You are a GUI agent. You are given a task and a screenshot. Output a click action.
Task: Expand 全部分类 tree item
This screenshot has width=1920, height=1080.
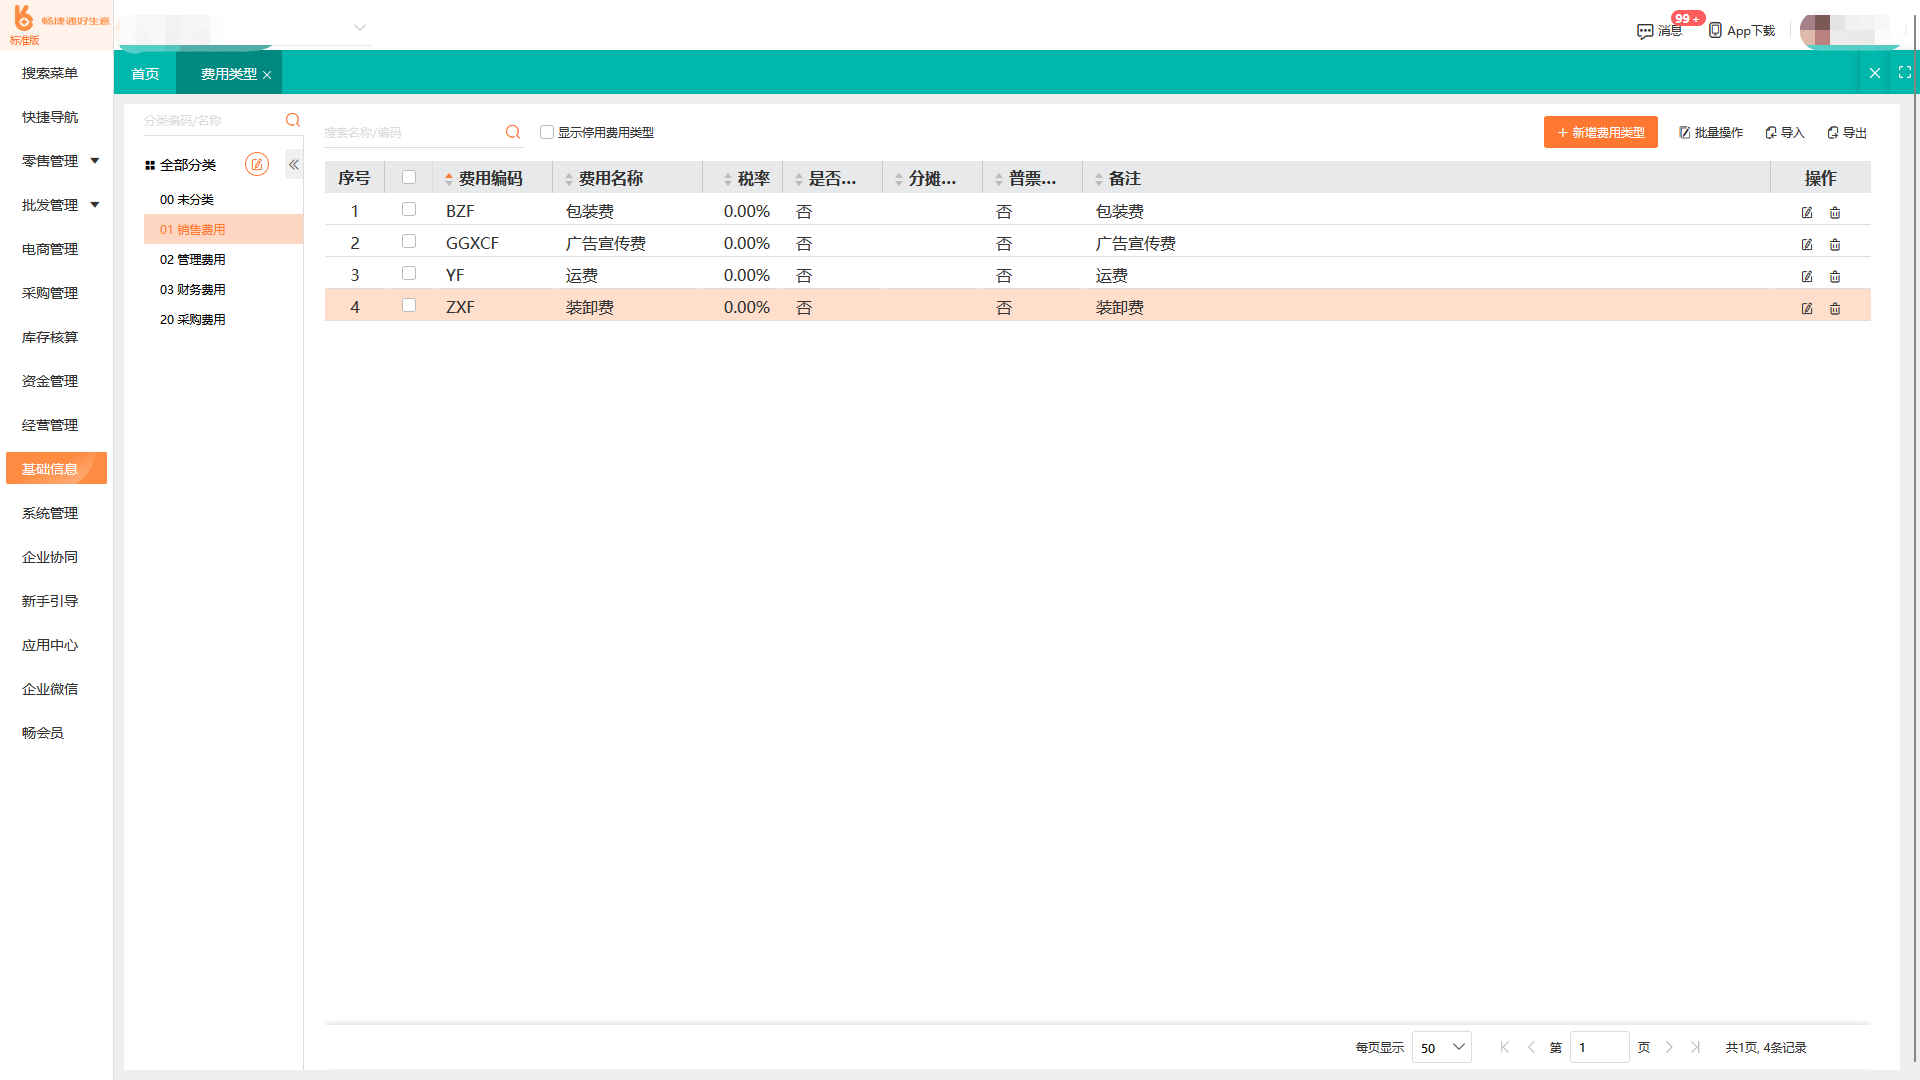149,164
